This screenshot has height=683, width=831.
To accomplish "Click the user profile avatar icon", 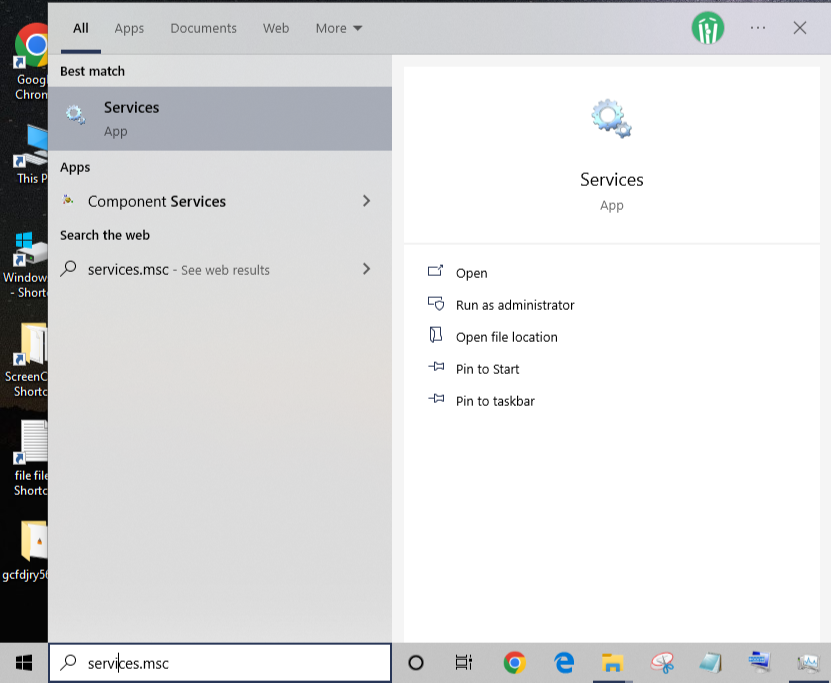I will click(x=707, y=28).
